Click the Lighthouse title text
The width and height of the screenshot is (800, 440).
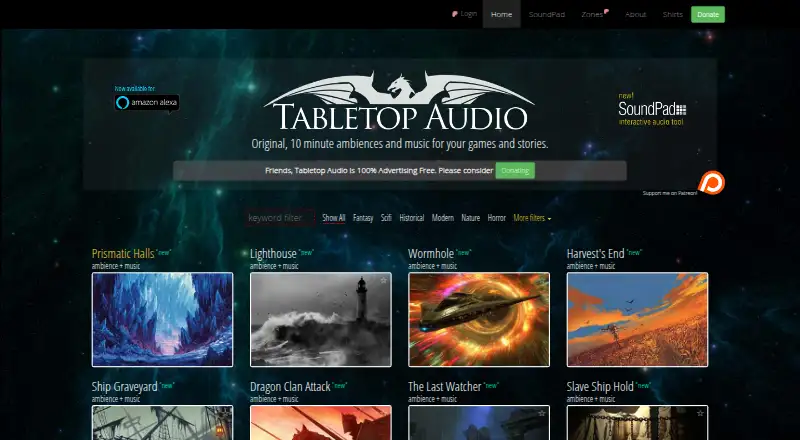[273, 254]
